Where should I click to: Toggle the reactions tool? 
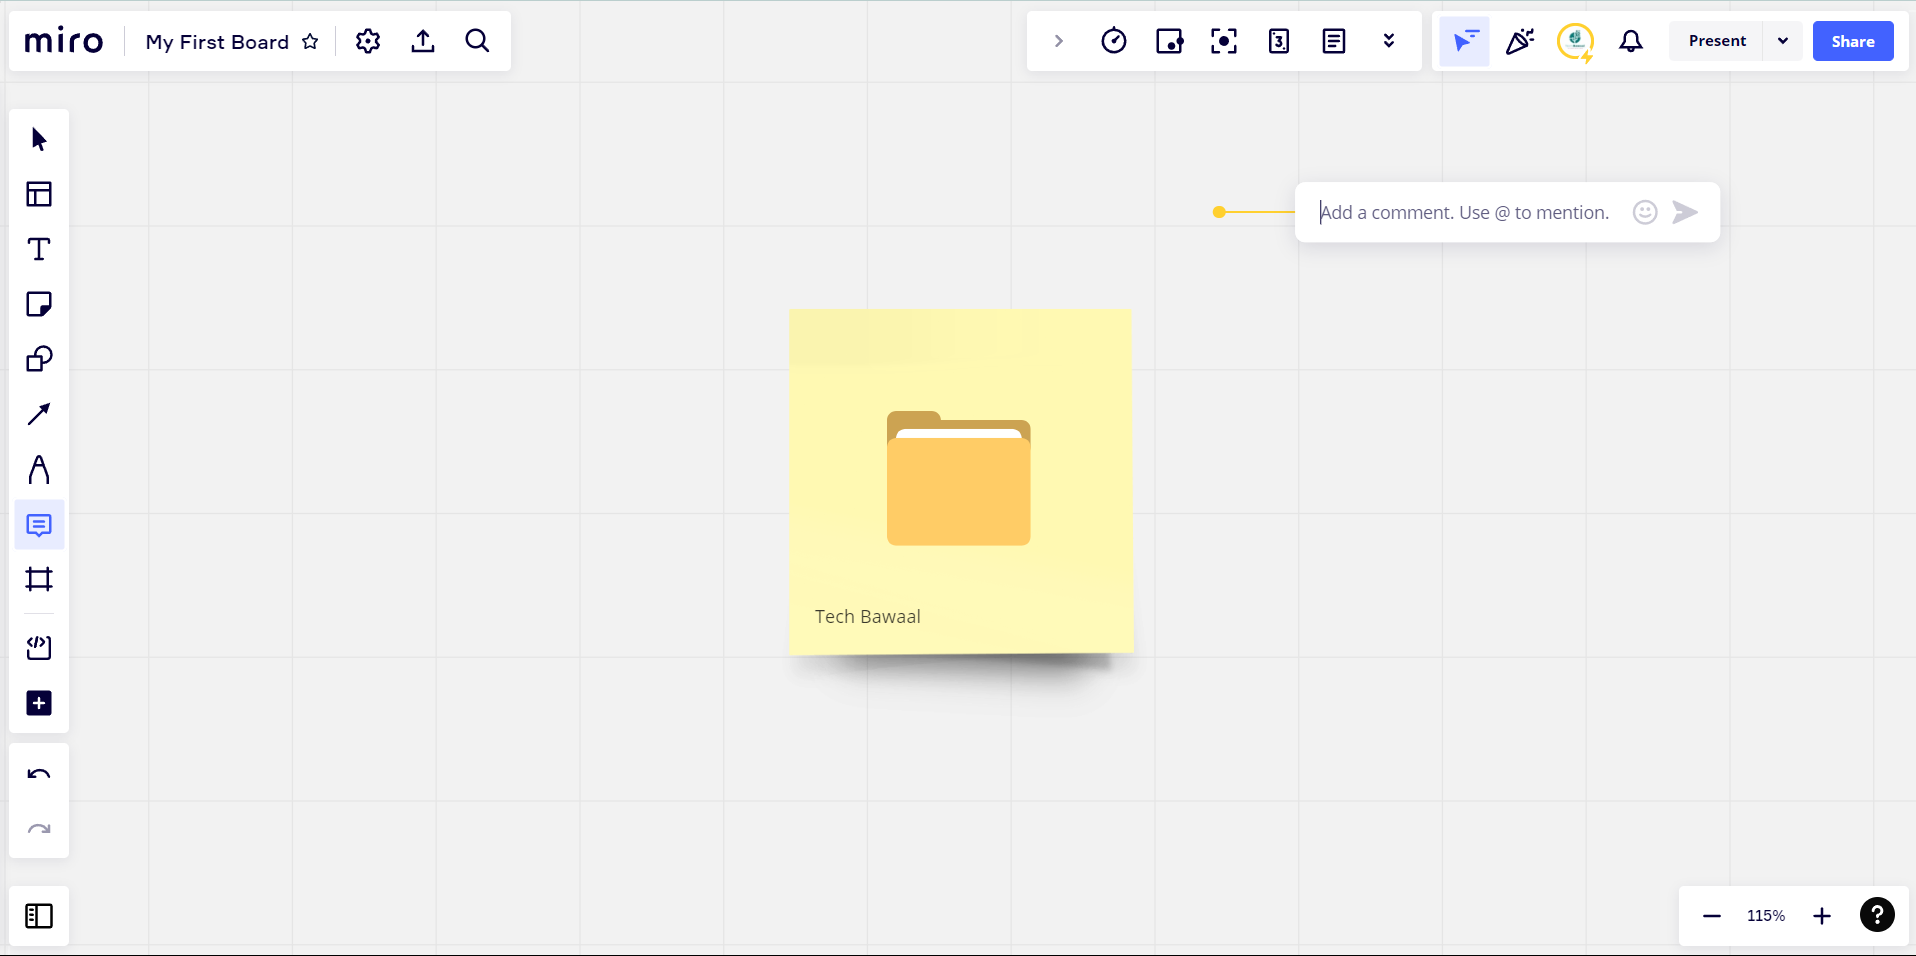(1518, 41)
